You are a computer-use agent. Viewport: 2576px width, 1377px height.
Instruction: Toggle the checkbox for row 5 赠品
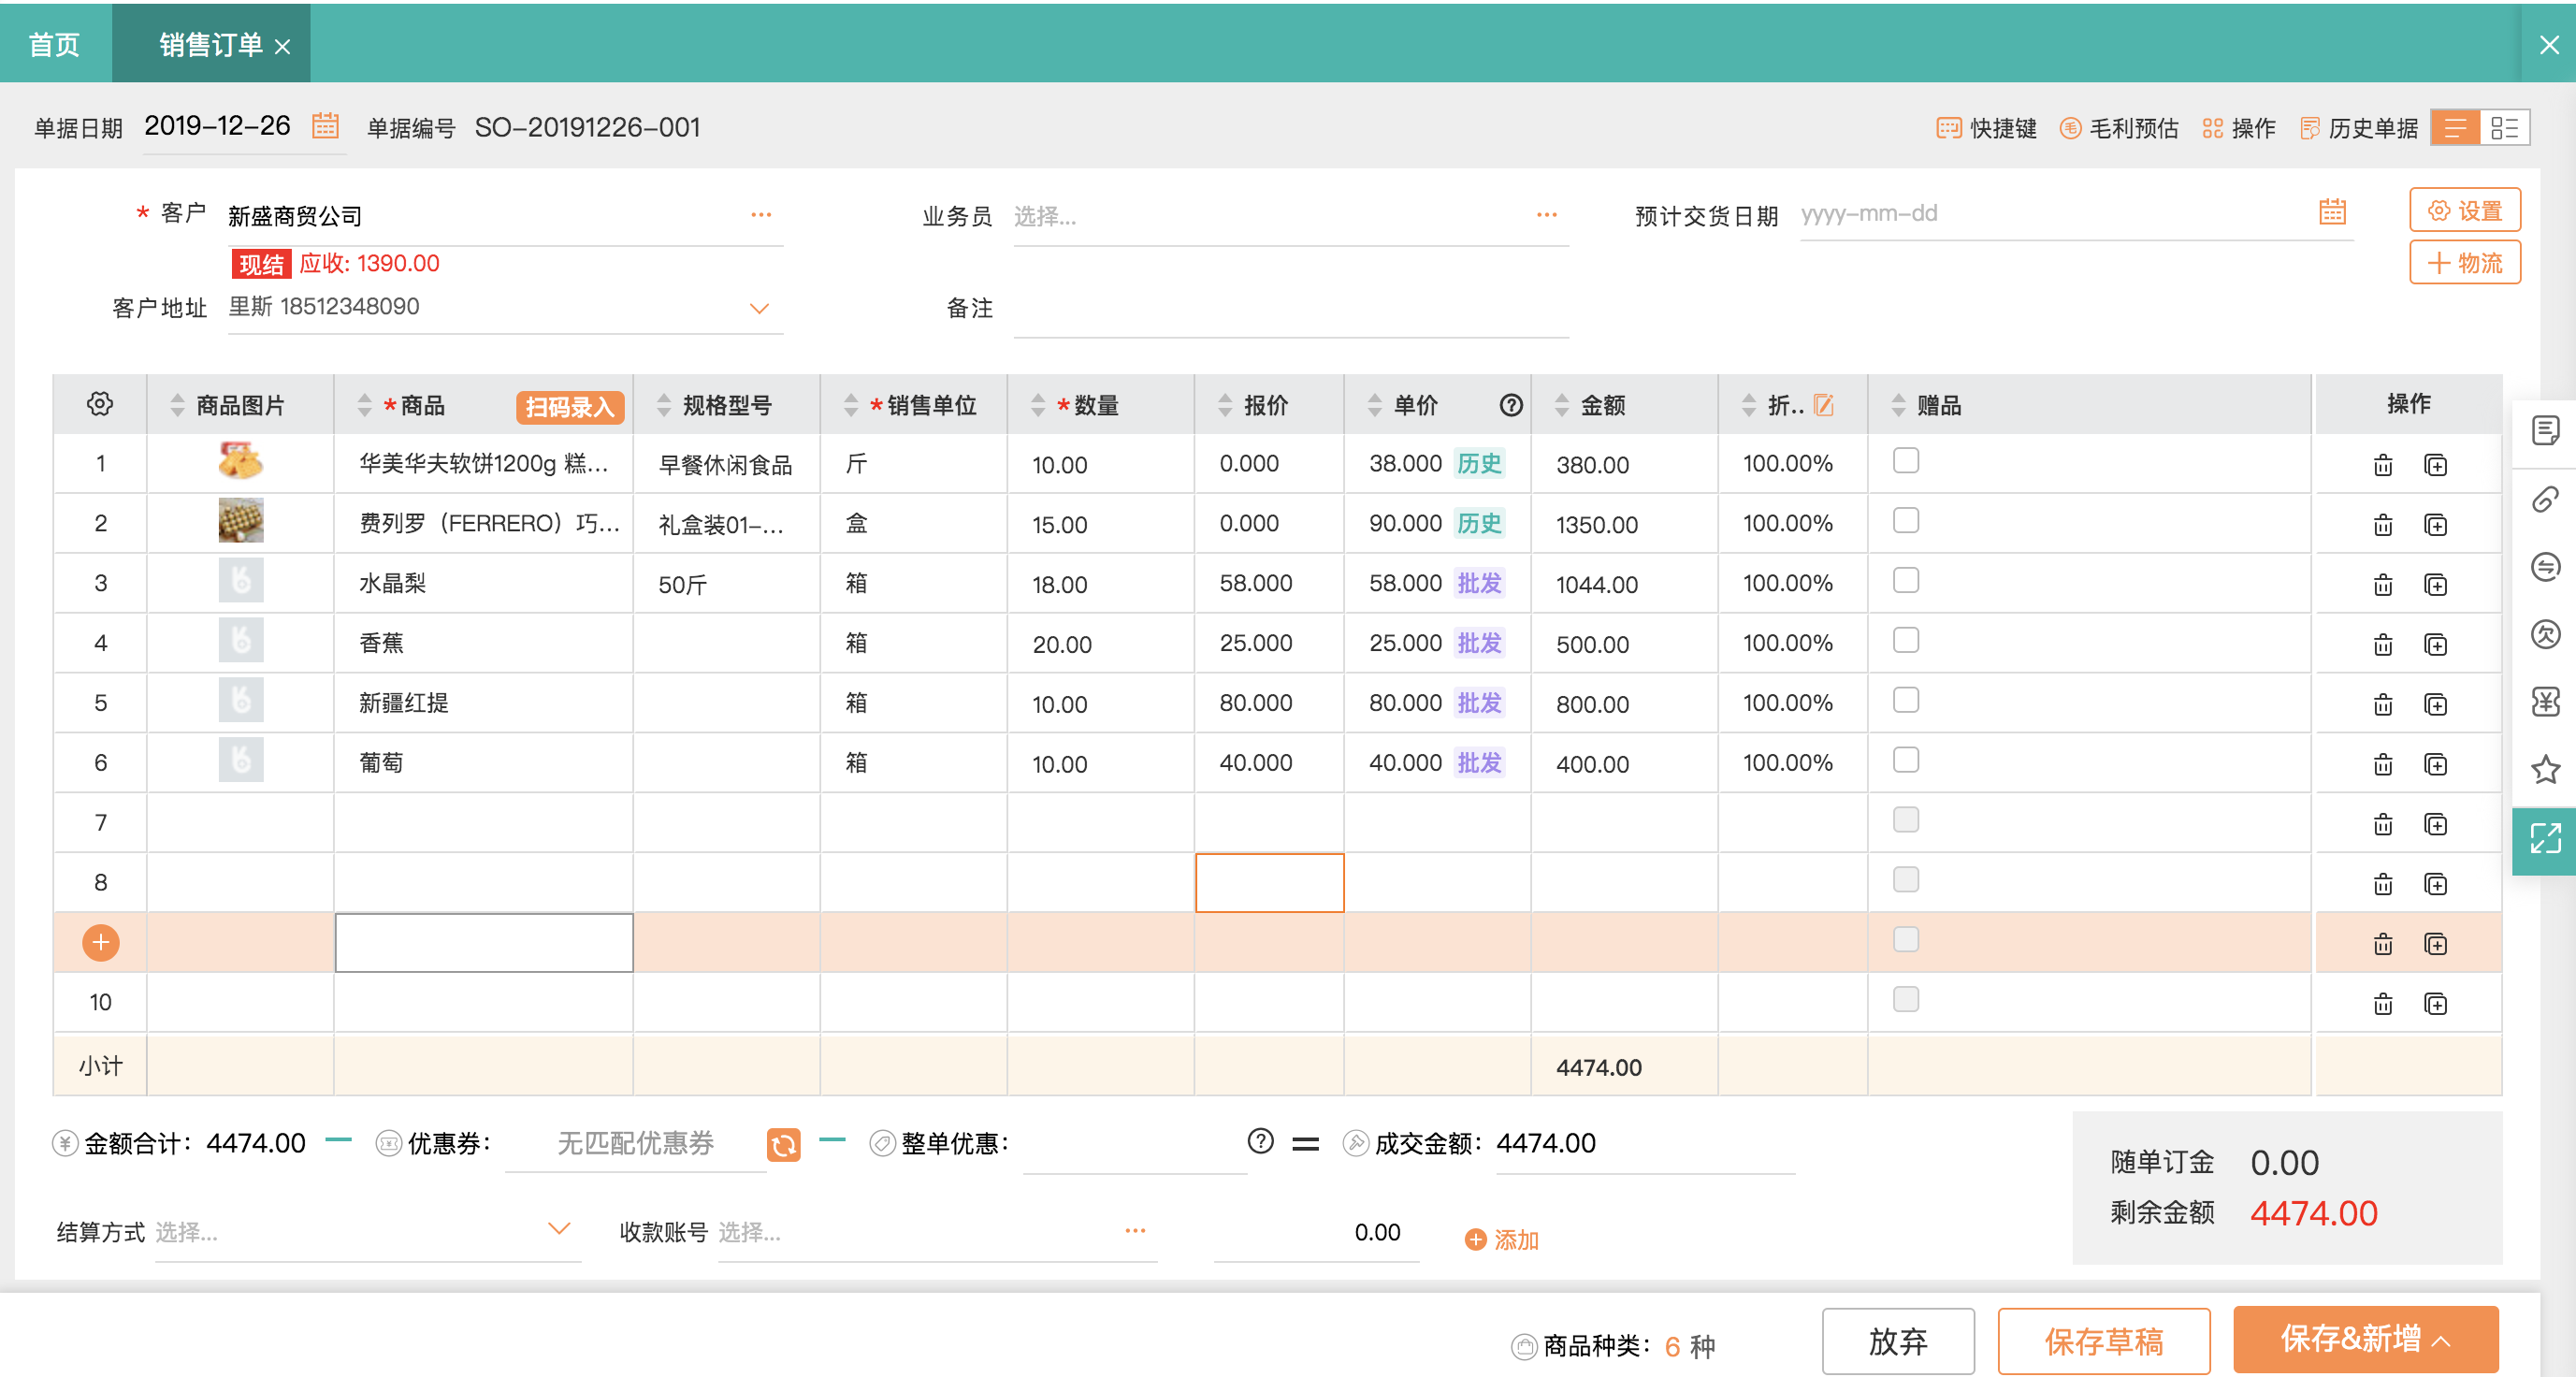click(x=1908, y=701)
